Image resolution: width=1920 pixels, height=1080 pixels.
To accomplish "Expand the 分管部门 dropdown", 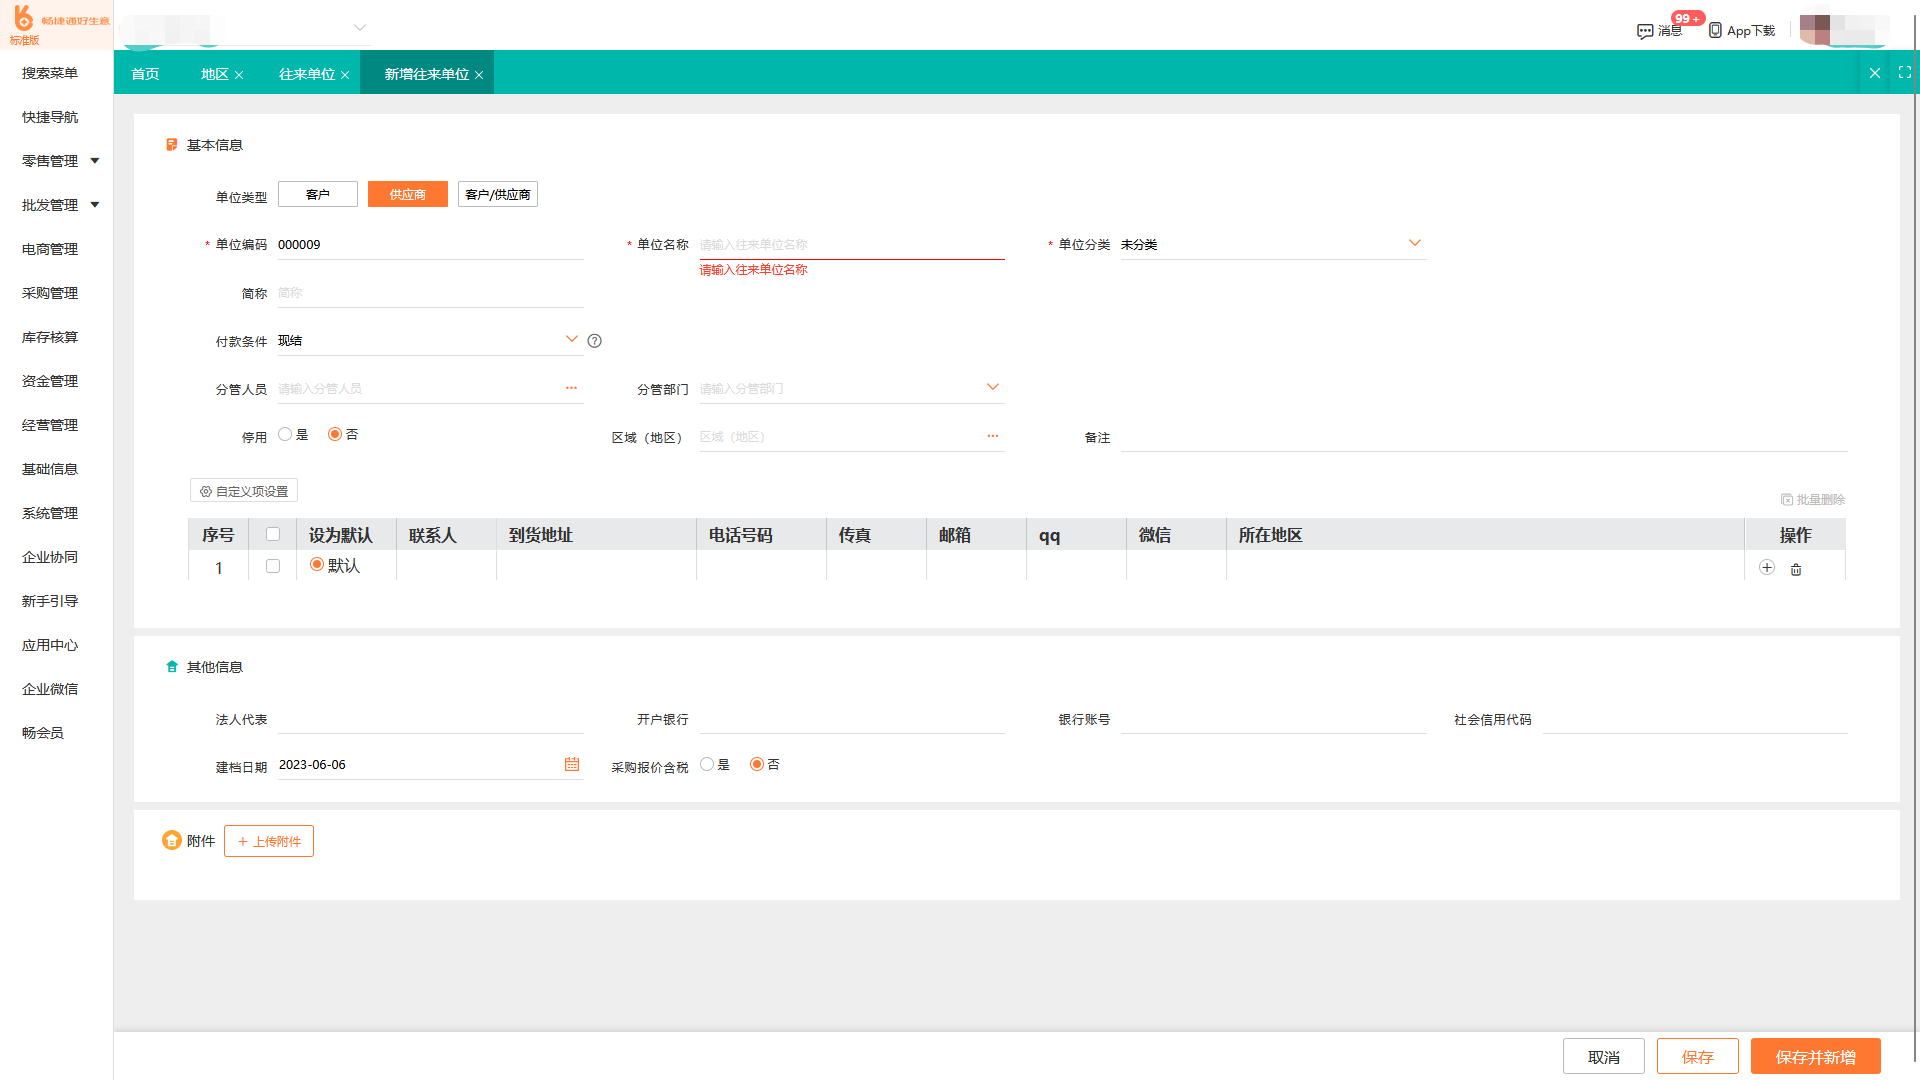I will 992,388.
